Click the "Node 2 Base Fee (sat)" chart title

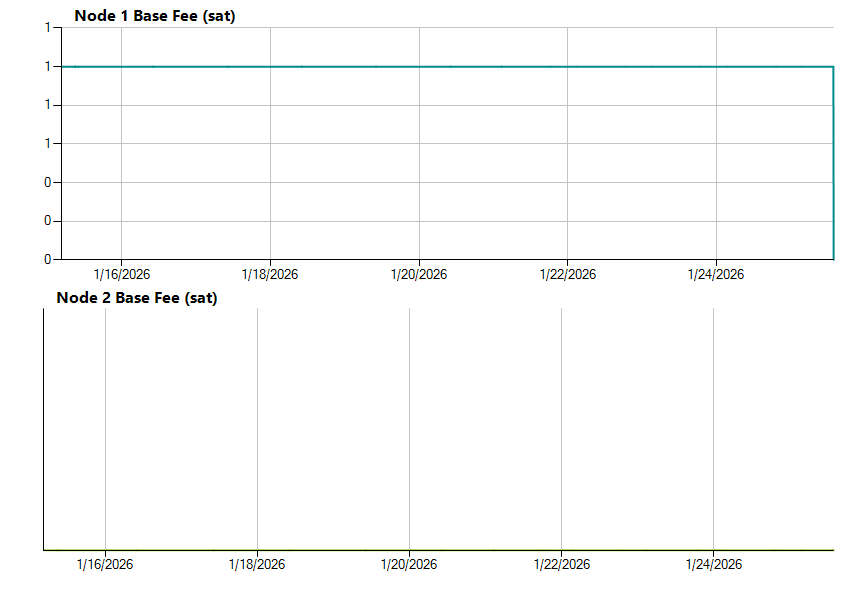(136, 297)
